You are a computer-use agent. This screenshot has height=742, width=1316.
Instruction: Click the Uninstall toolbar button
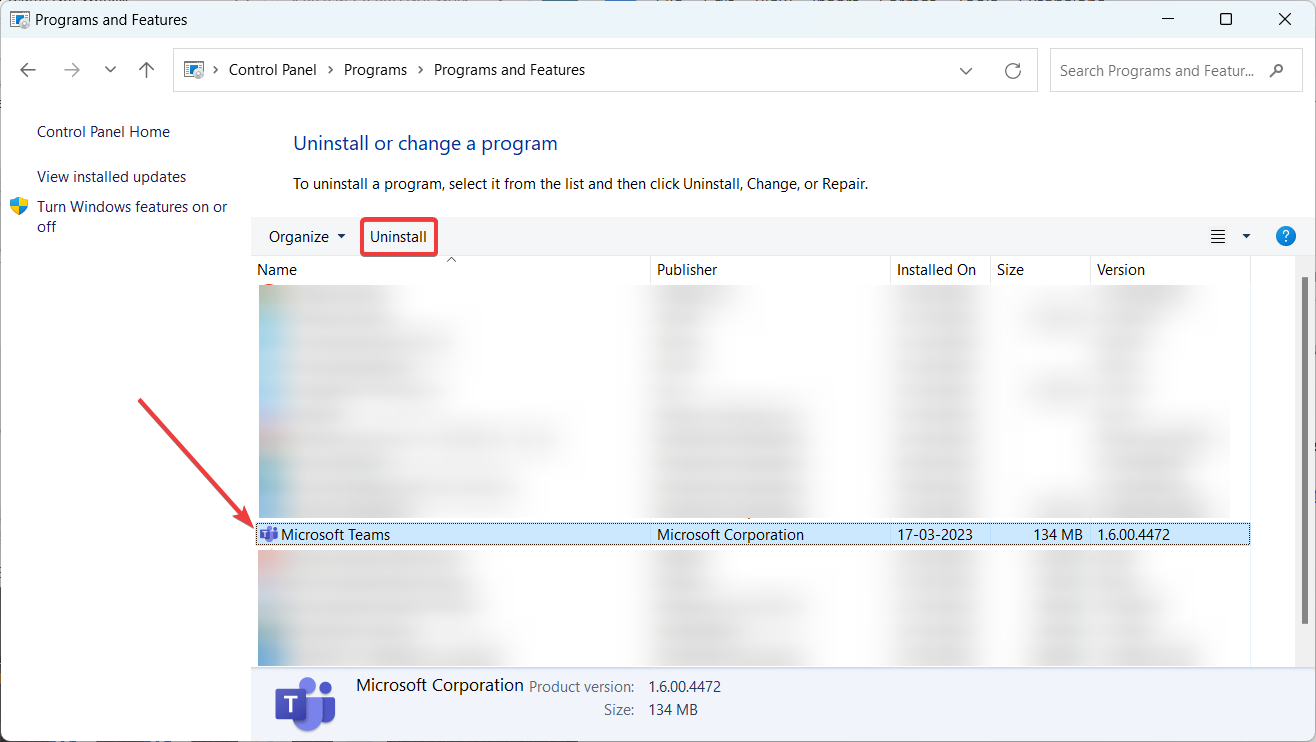[398, 237]
